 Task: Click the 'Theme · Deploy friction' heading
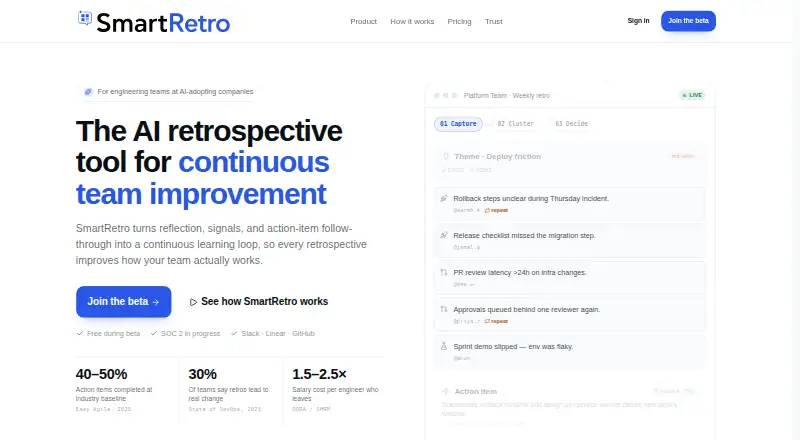tap(497, 156)
